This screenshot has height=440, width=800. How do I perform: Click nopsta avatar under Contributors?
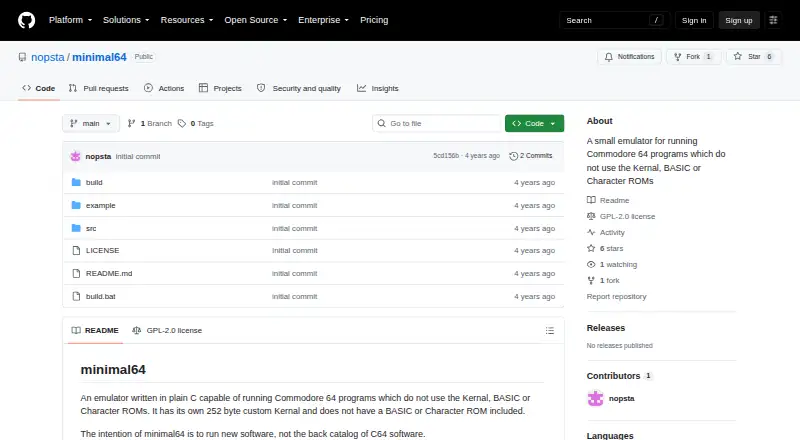click(595, 398)
